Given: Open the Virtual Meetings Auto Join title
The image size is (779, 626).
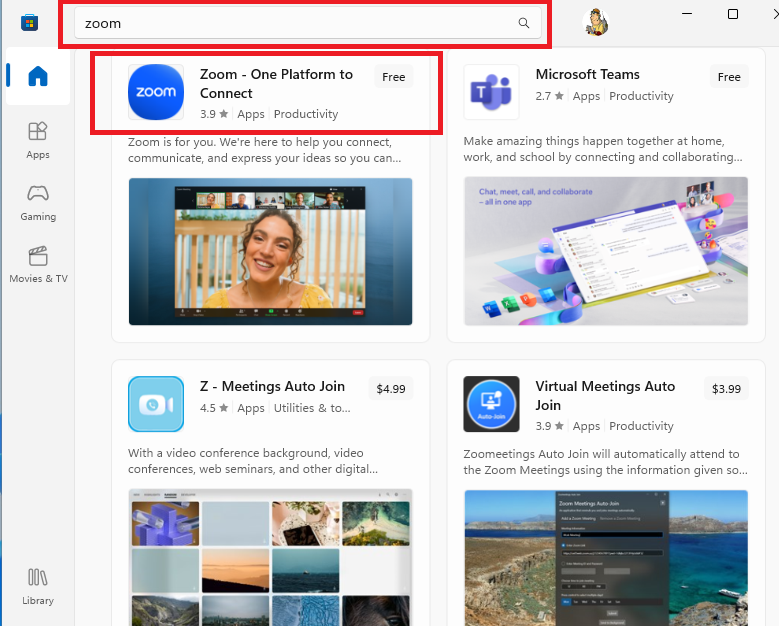Looking at the screenshot, I should pyautogui.click(x=605, y=395).
